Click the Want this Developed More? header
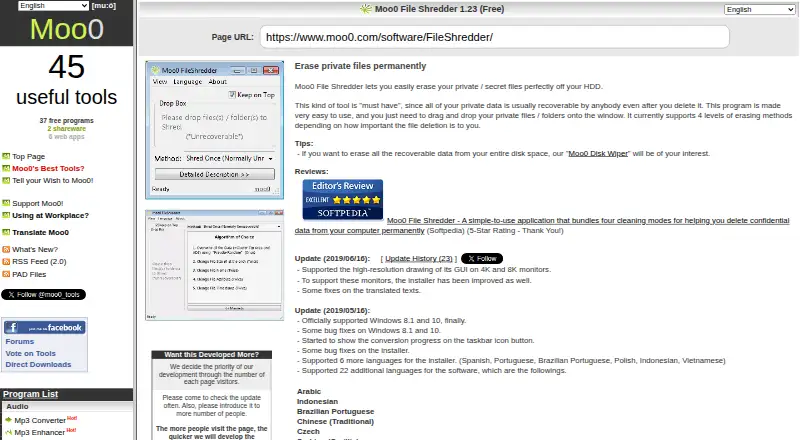800x440 pixels. [211, 354]
